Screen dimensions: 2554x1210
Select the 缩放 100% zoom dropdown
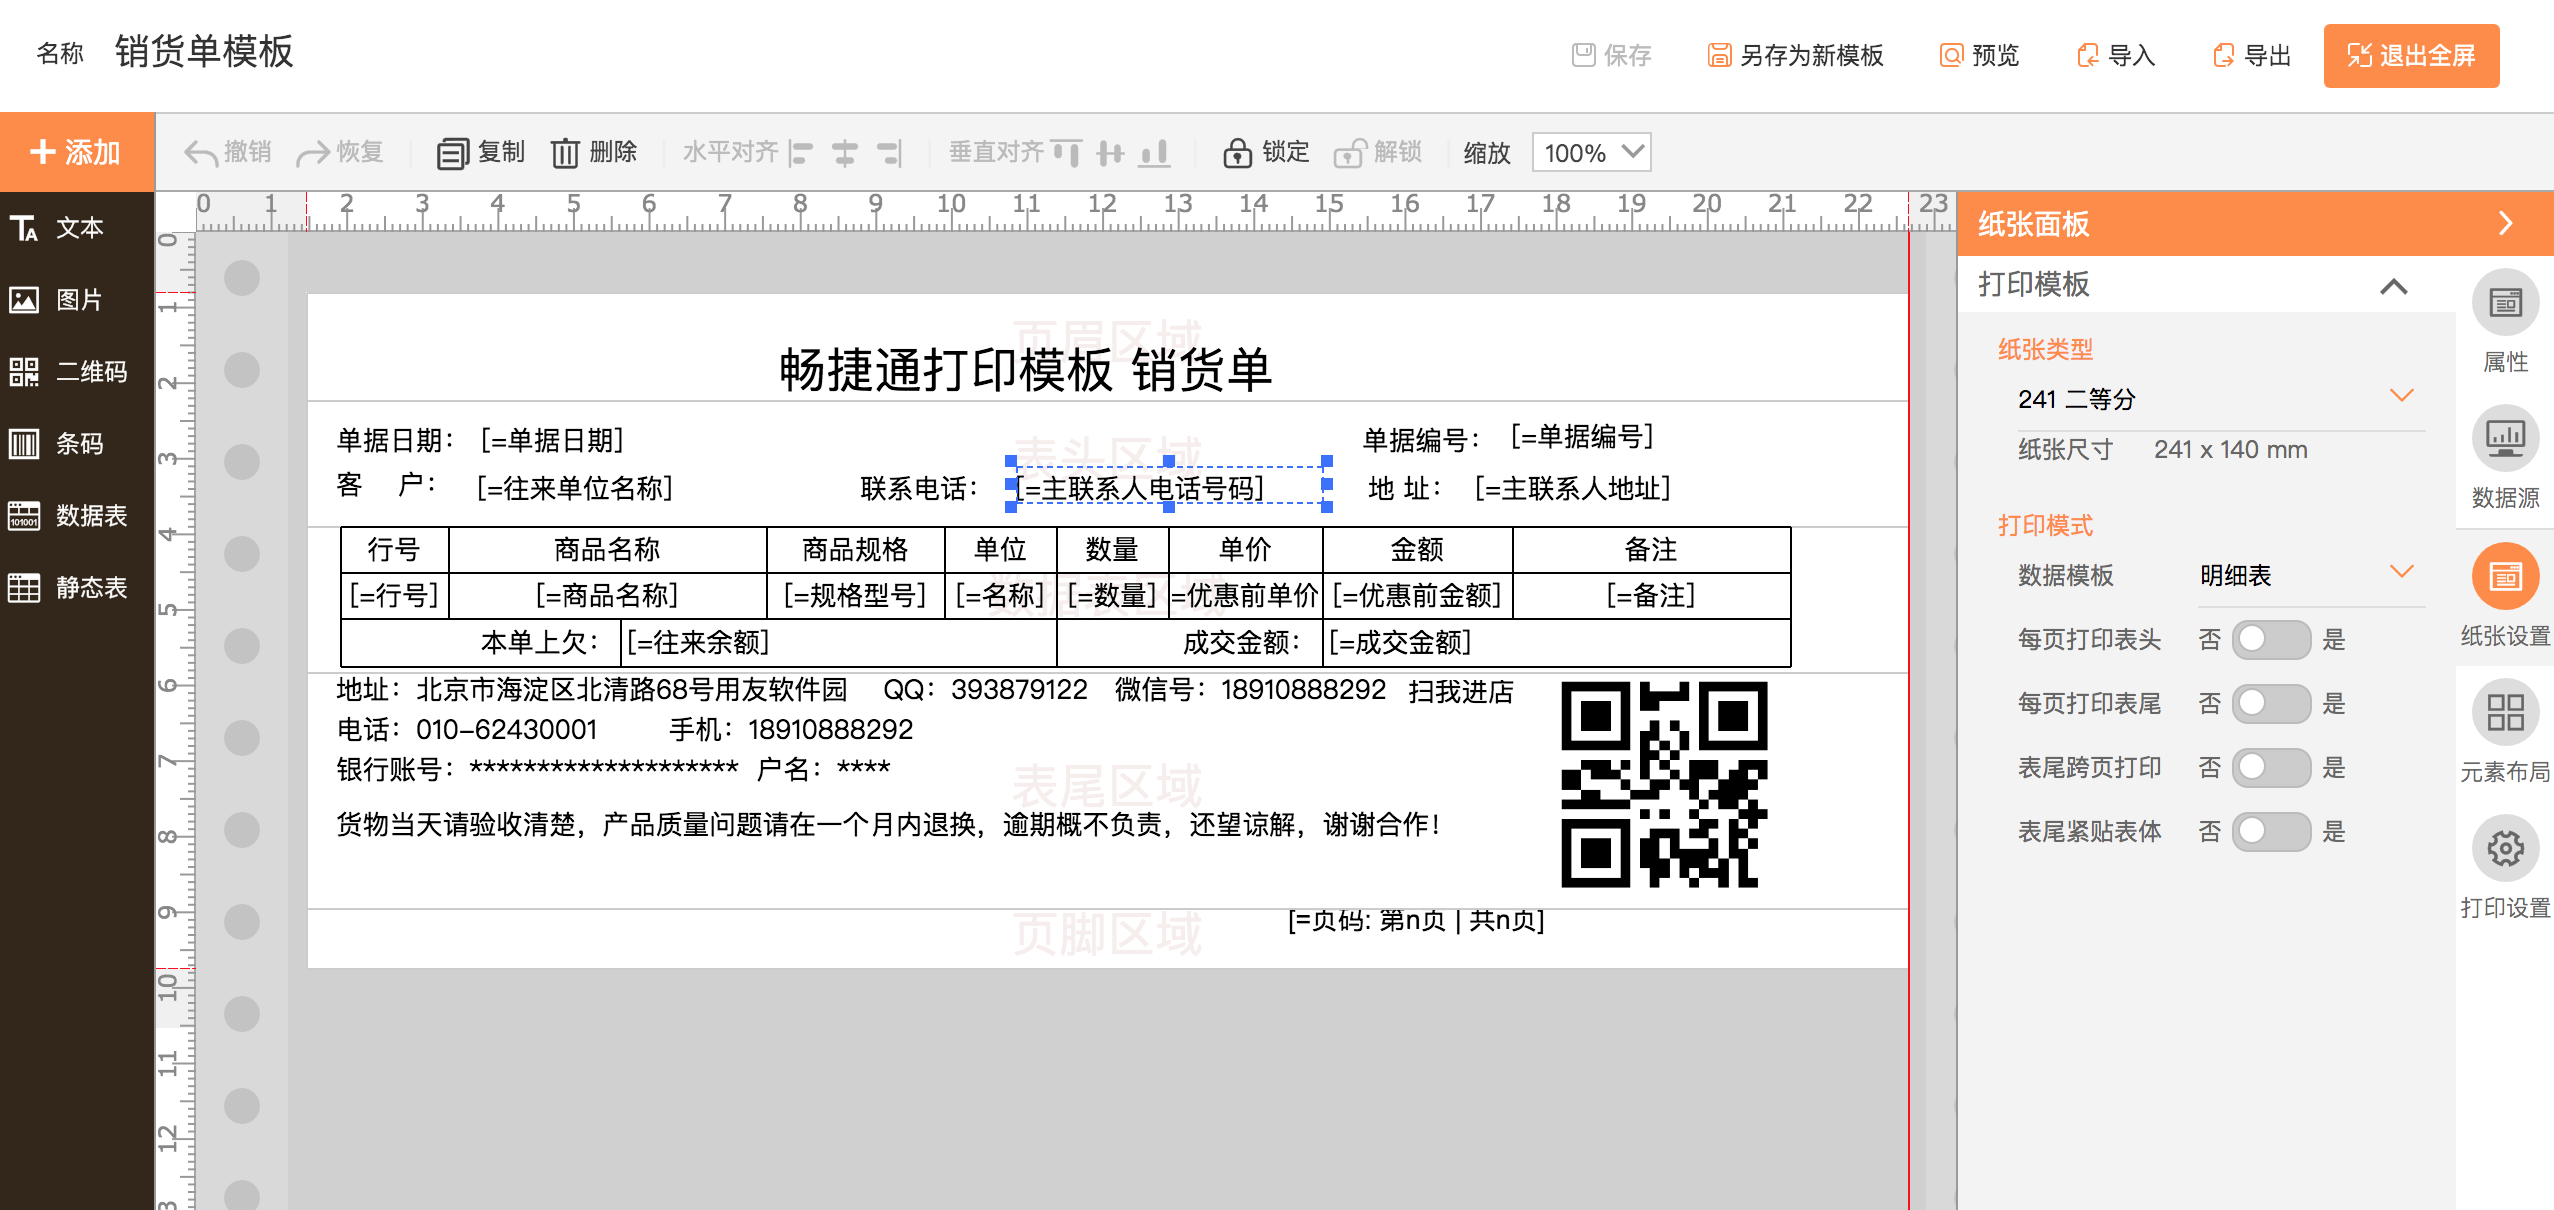pyautogui.click(x=1591, y=153)
